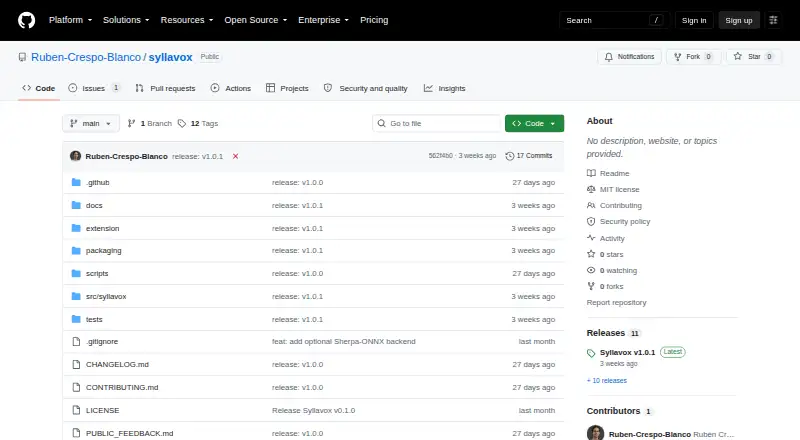Click the failed checks red X icon
The image size is (800, 440).
[235, 156]
